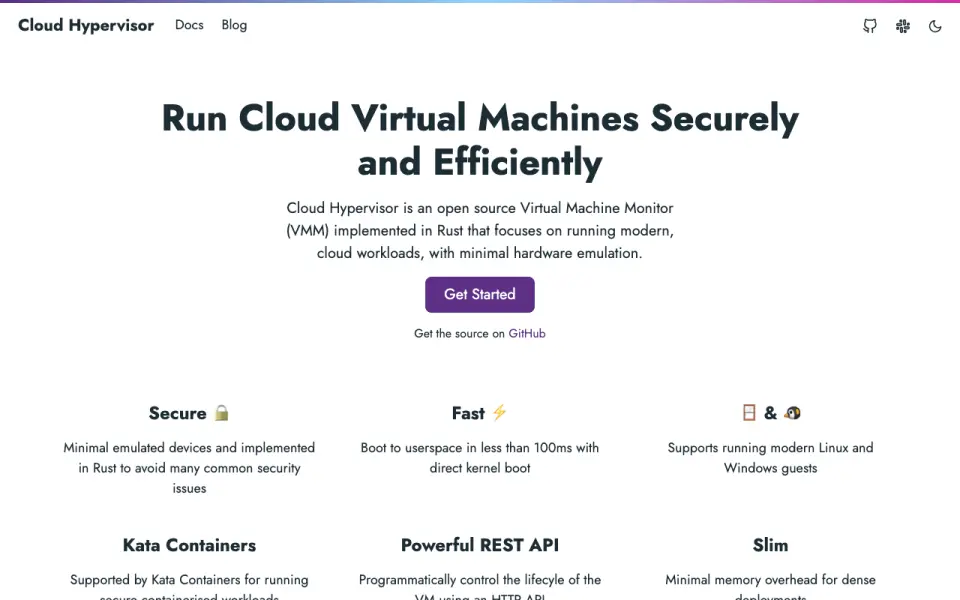The image size is (960, 600).
Task: Open the GitHub repository icon
Action: click(869, 26)
